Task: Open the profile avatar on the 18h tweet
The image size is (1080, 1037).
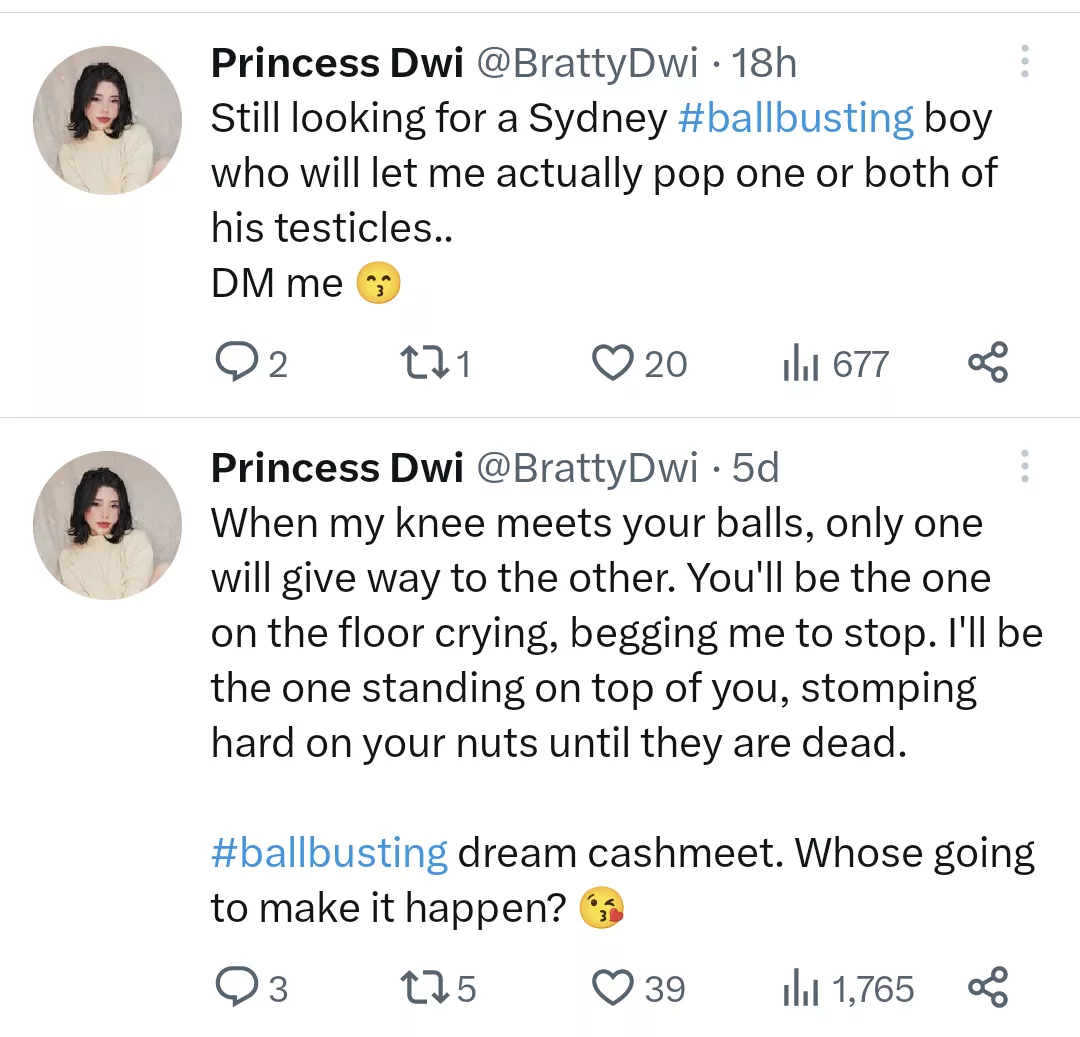Action: tap(107, 120)
